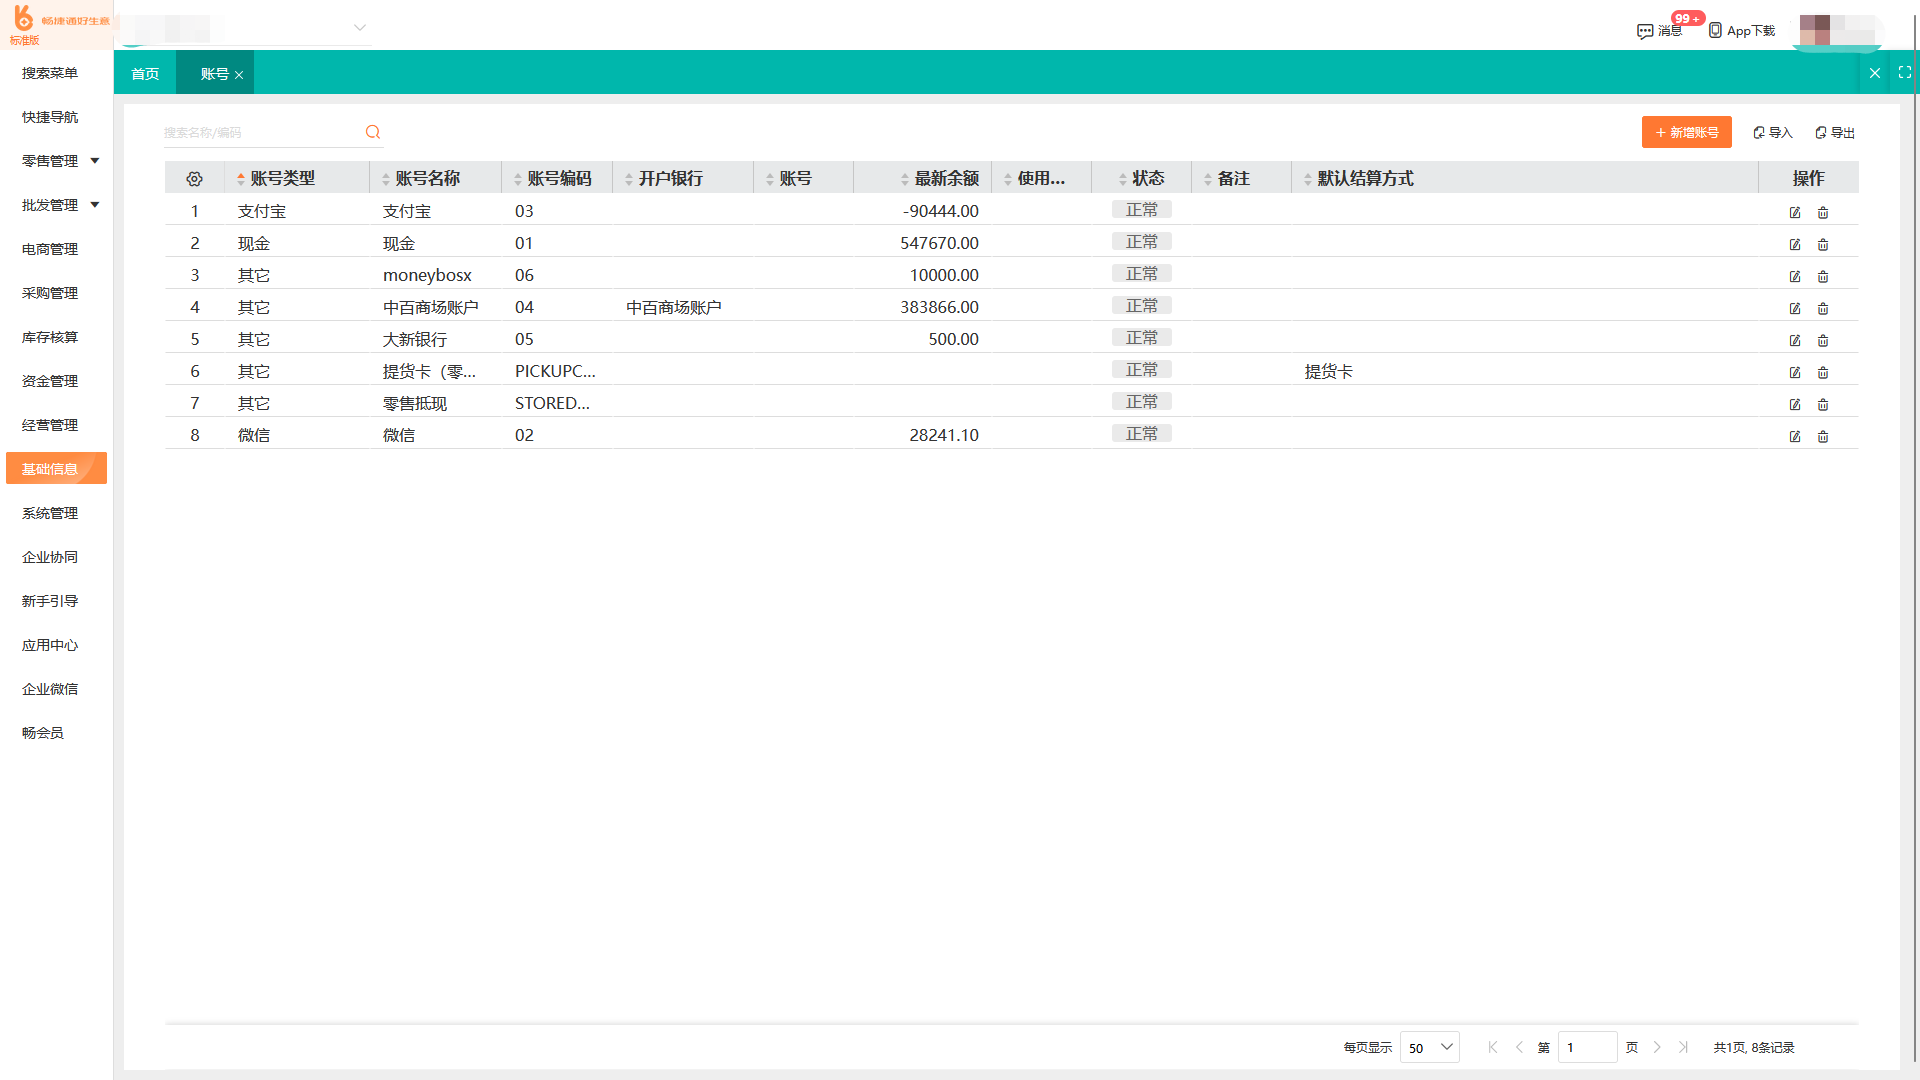This screenshot has width=1920, height=1080.
Task: Click the 导入 button
Action: [x=1774, y=132]
